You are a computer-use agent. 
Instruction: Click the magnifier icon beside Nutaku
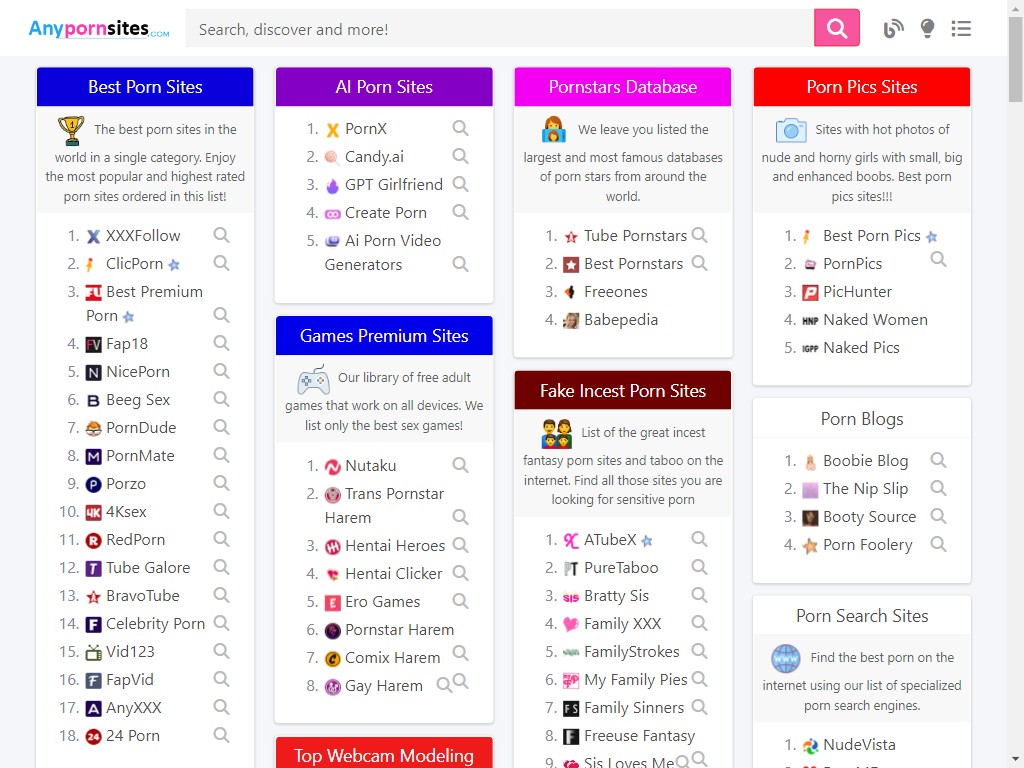460,465
